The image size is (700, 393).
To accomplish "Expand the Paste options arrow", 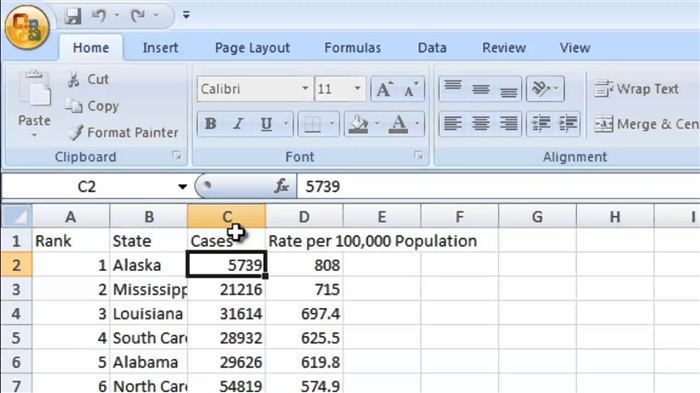I will tap(34, 135).
